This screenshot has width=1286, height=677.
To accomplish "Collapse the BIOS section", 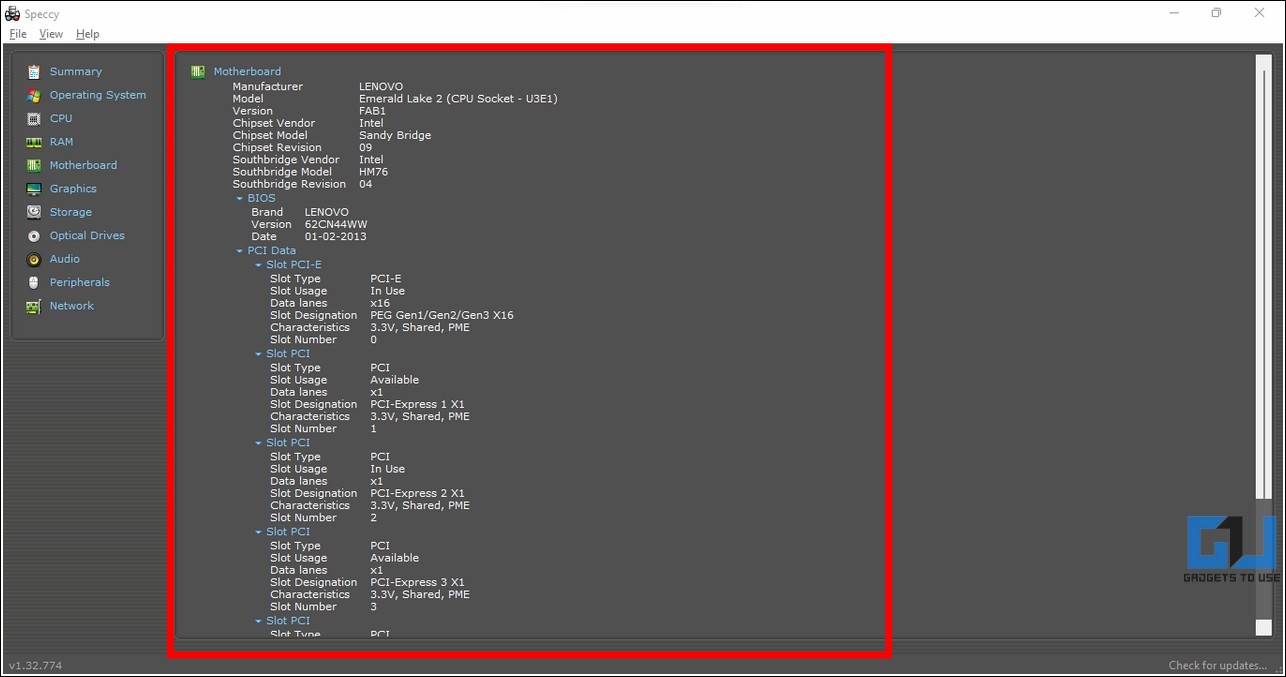I will 240,199.
